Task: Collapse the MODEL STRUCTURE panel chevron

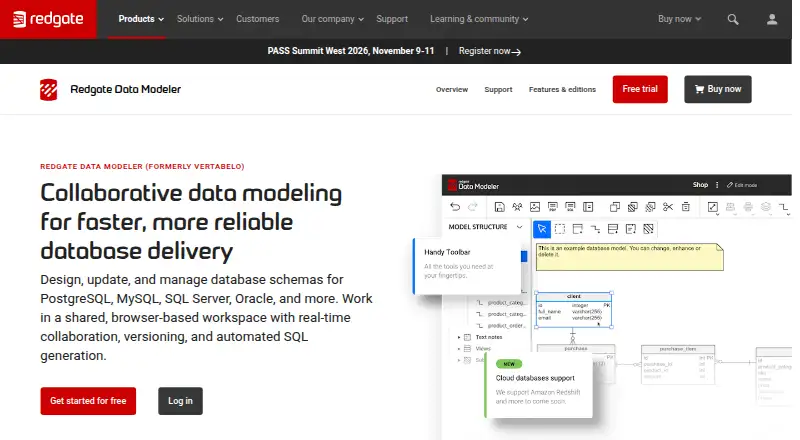Action: (x=519, y=227)
